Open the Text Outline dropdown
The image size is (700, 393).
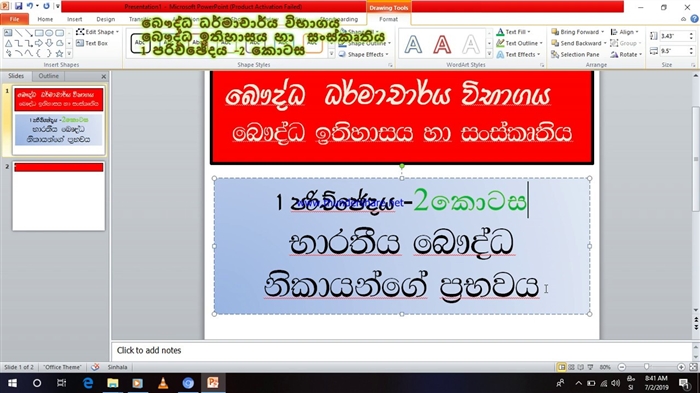click(x=519, y=43)
